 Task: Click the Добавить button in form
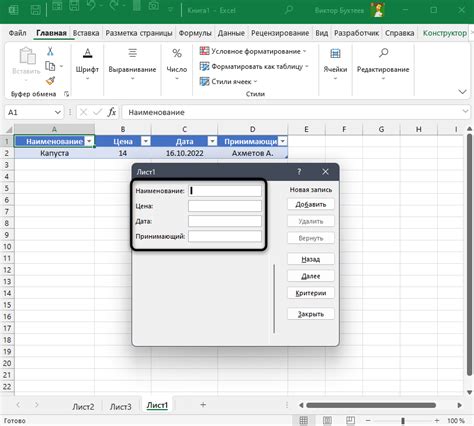tap(311, 204)
